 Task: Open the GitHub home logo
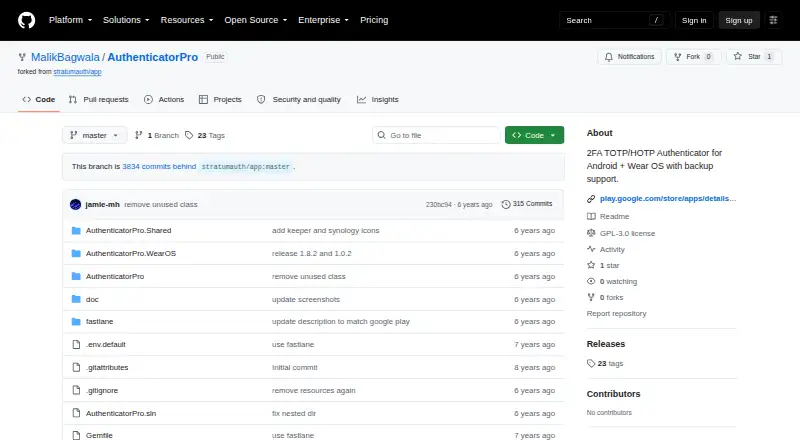pos(27,20)
